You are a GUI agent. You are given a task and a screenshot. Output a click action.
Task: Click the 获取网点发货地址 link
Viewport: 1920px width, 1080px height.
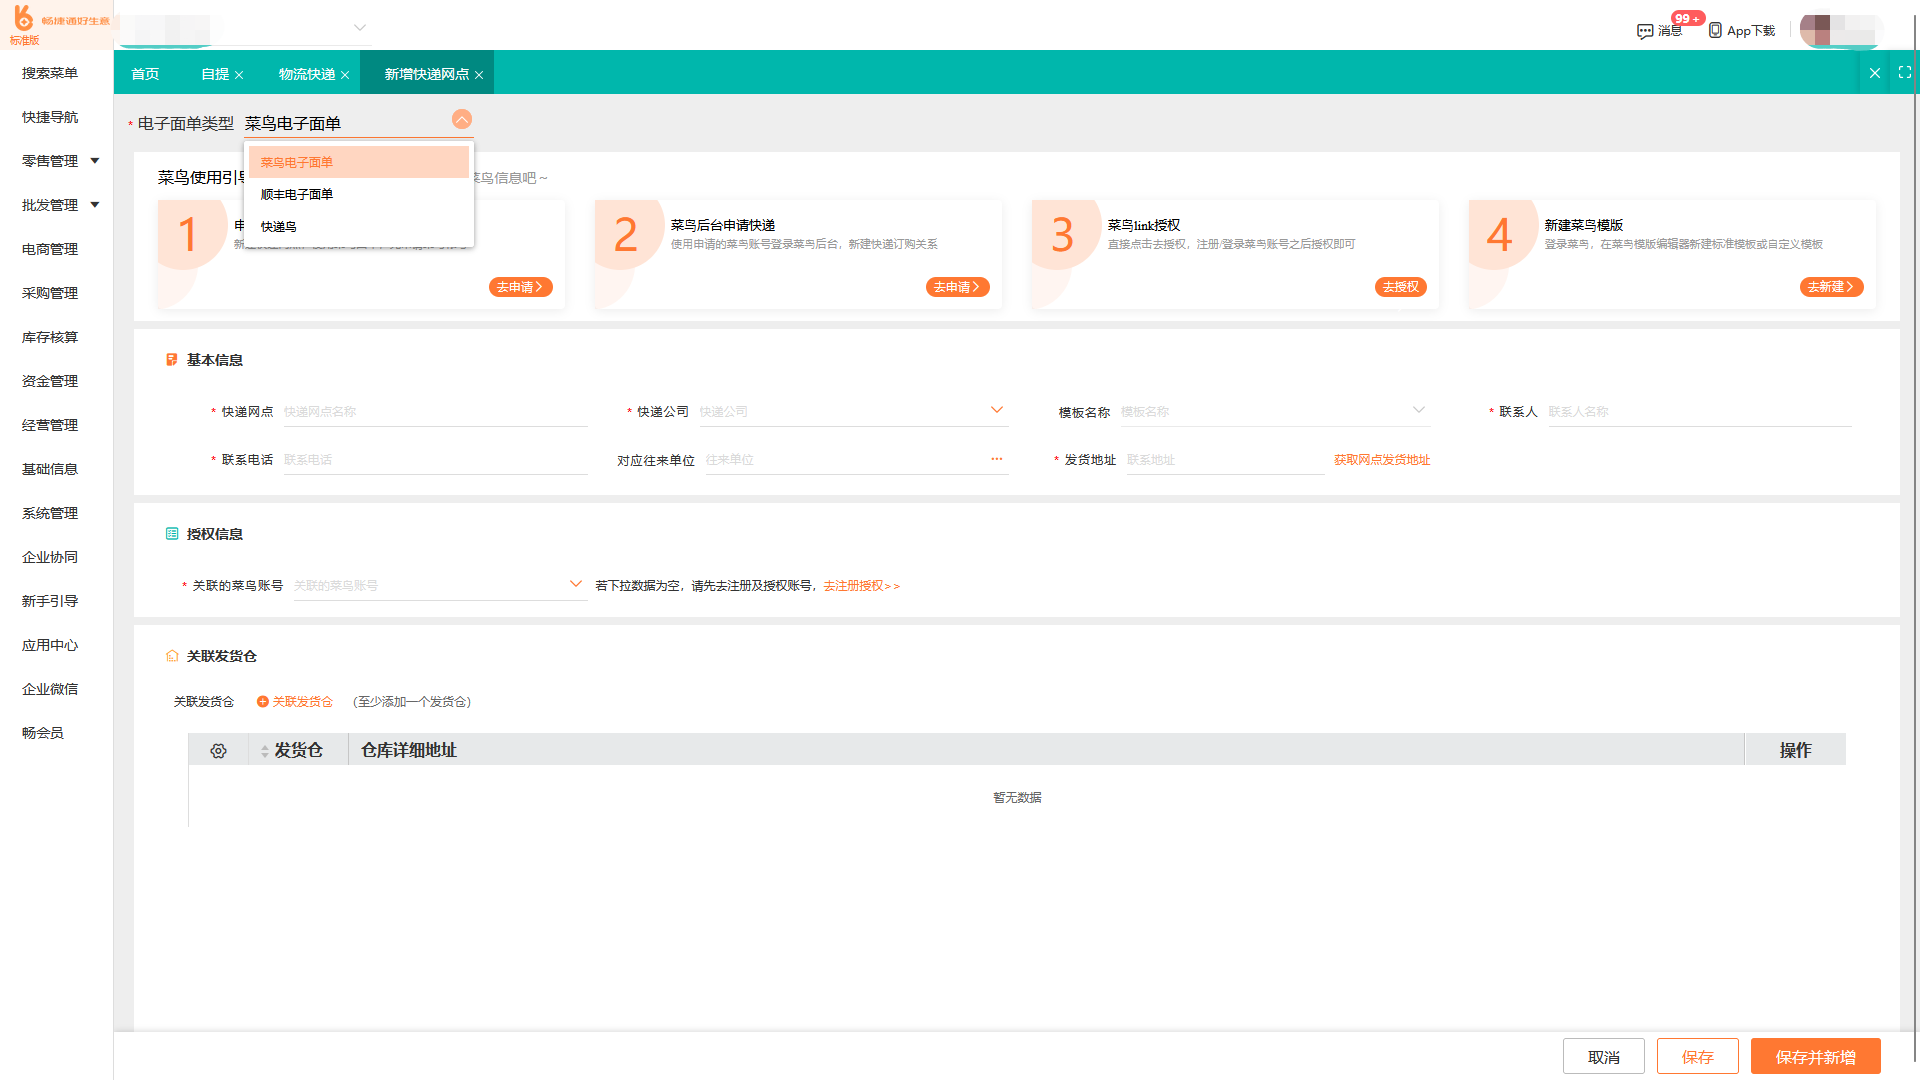coord(1383,459)
